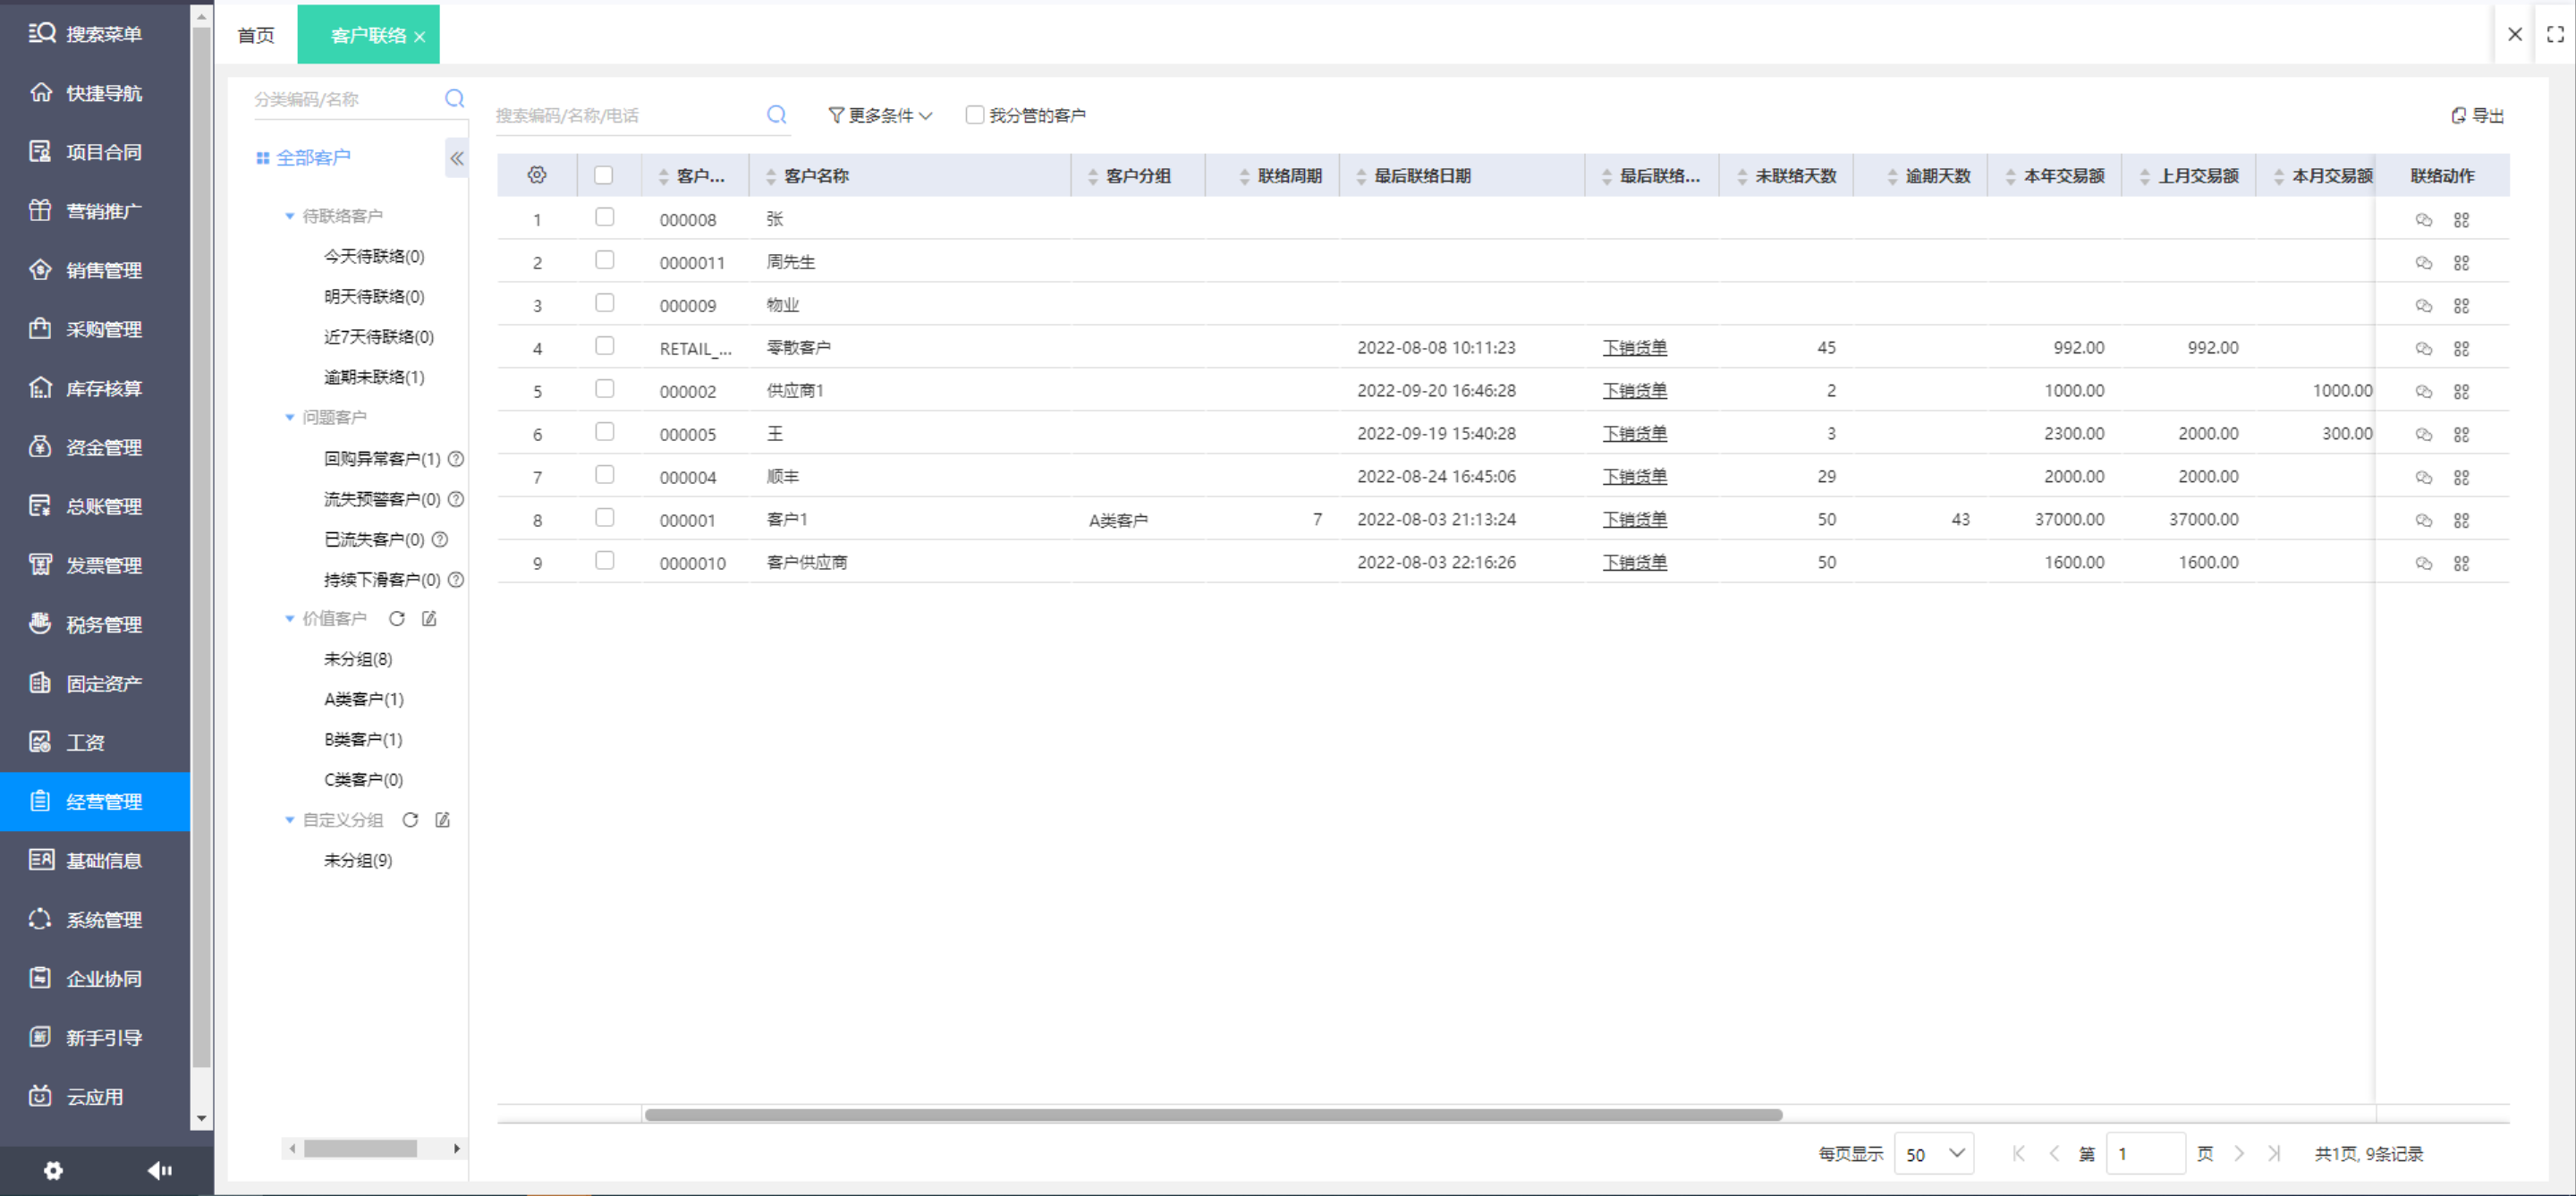The image size is (2576, 1196).
Task: Check the select all checkbox in table header
Action: 603,176
